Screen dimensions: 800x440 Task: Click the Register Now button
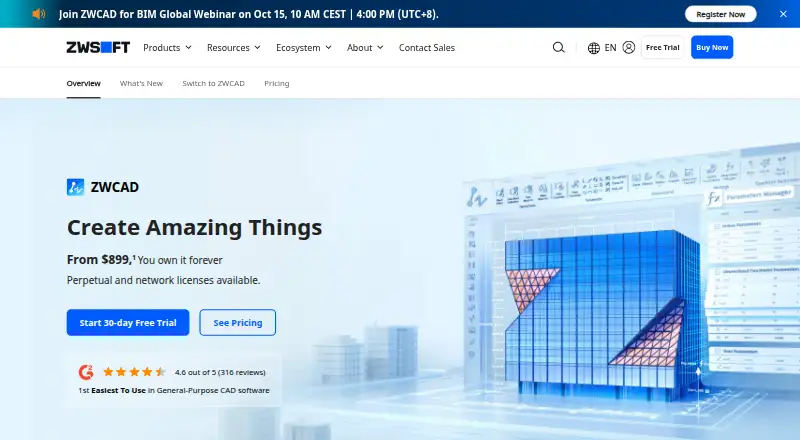(720, 14)
